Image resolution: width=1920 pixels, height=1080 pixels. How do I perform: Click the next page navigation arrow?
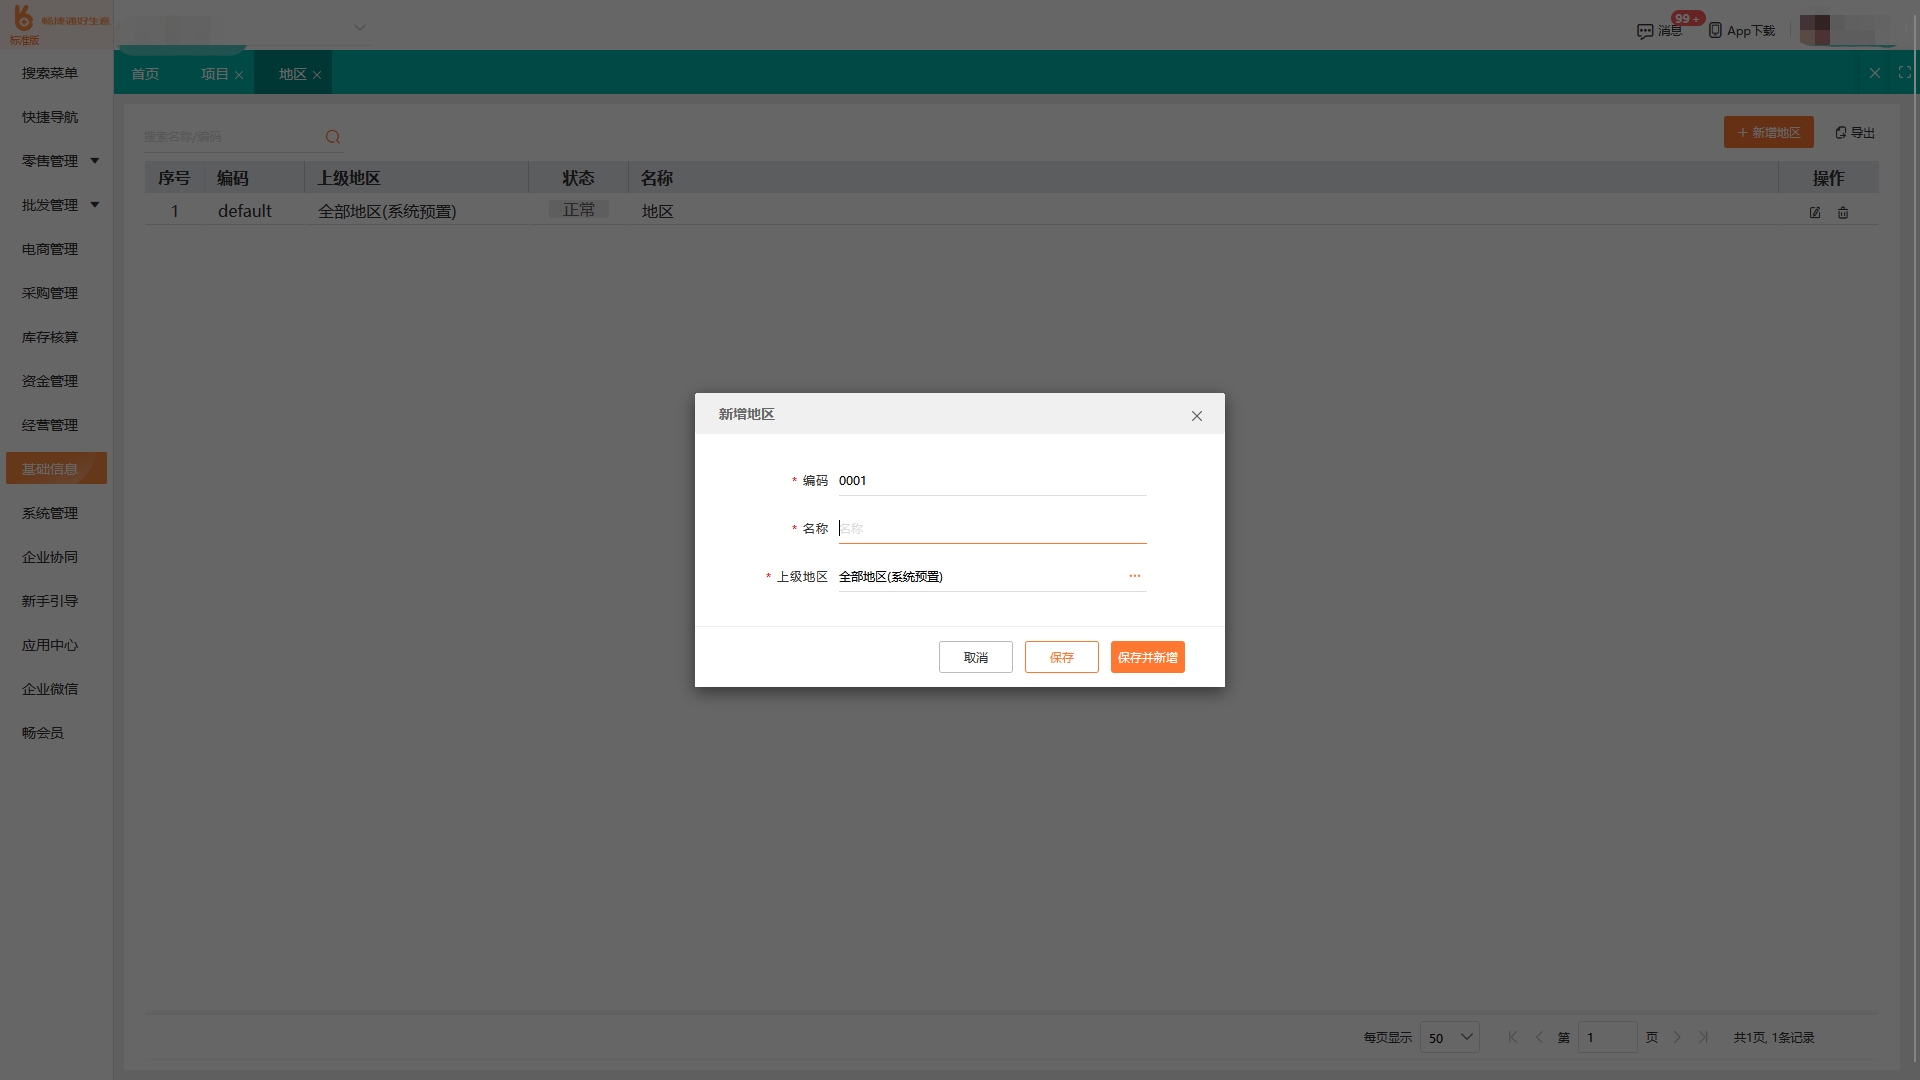click(1677, 1036)
